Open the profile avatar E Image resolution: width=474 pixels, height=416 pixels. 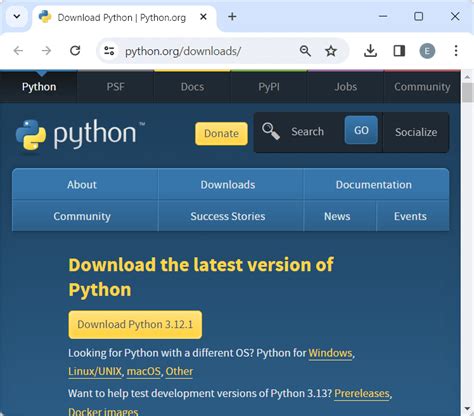click(427, 51)
